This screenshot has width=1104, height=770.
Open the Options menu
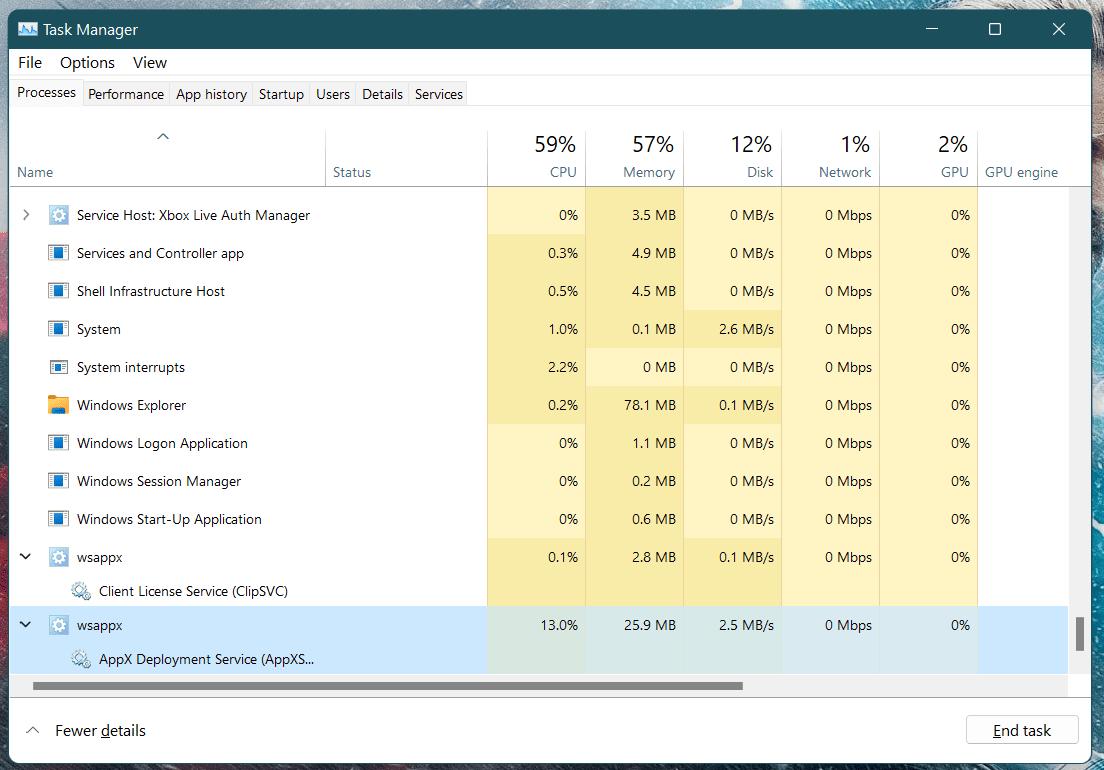(87, 62)
